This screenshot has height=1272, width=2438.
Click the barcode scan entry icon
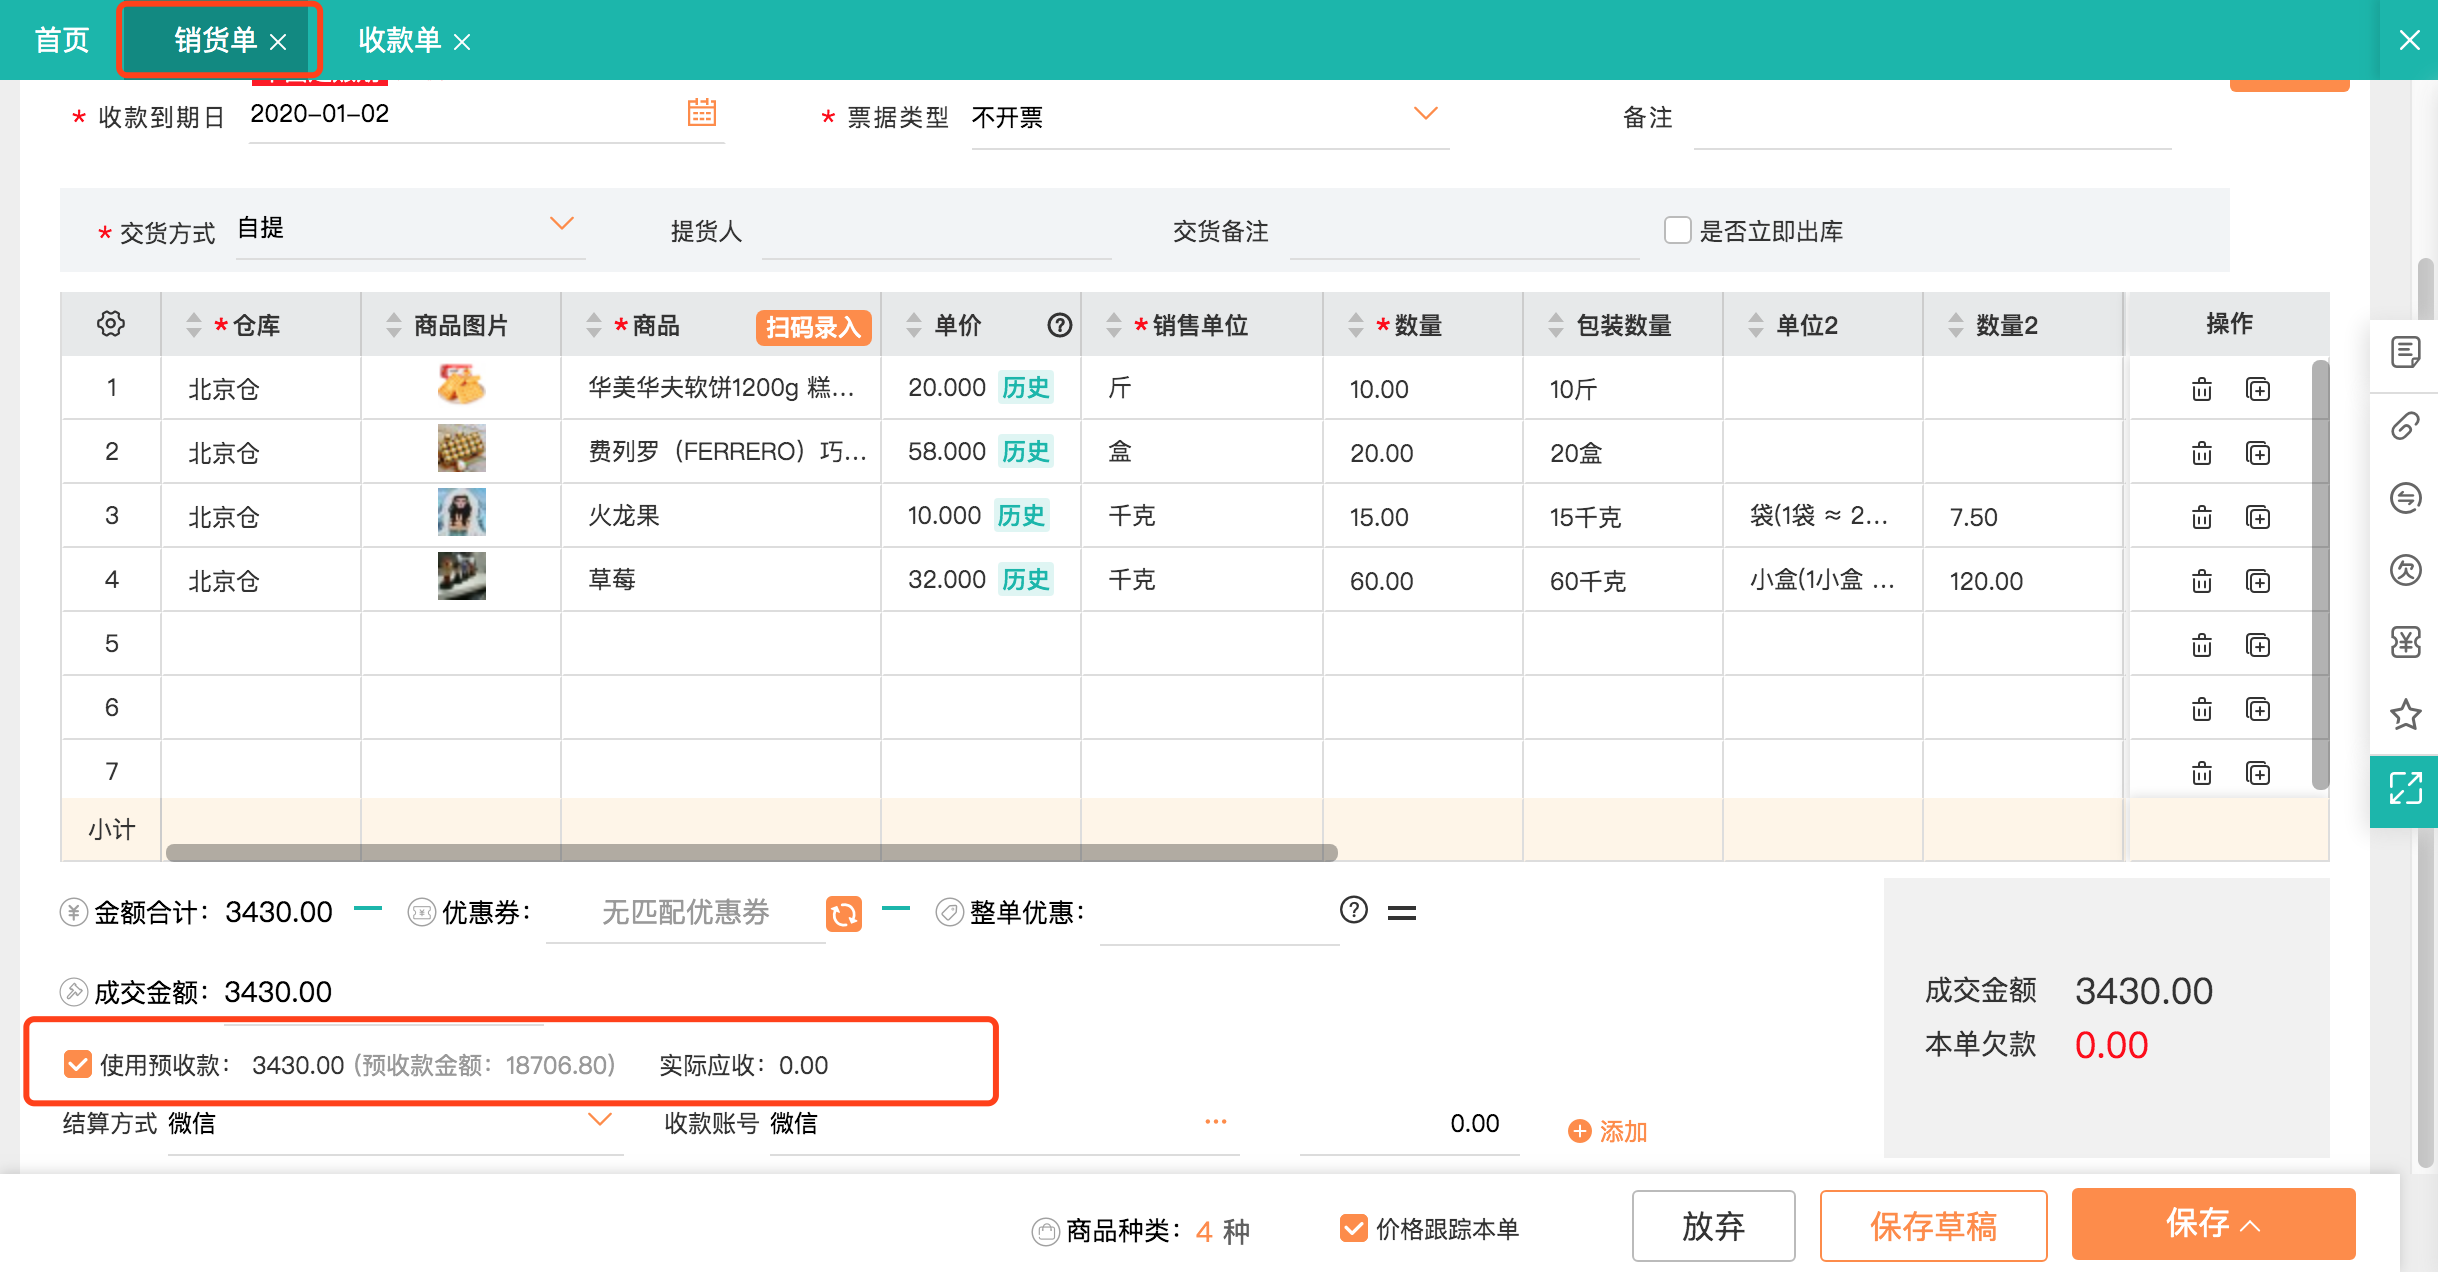pyautogui.click(x=813, y=324)
